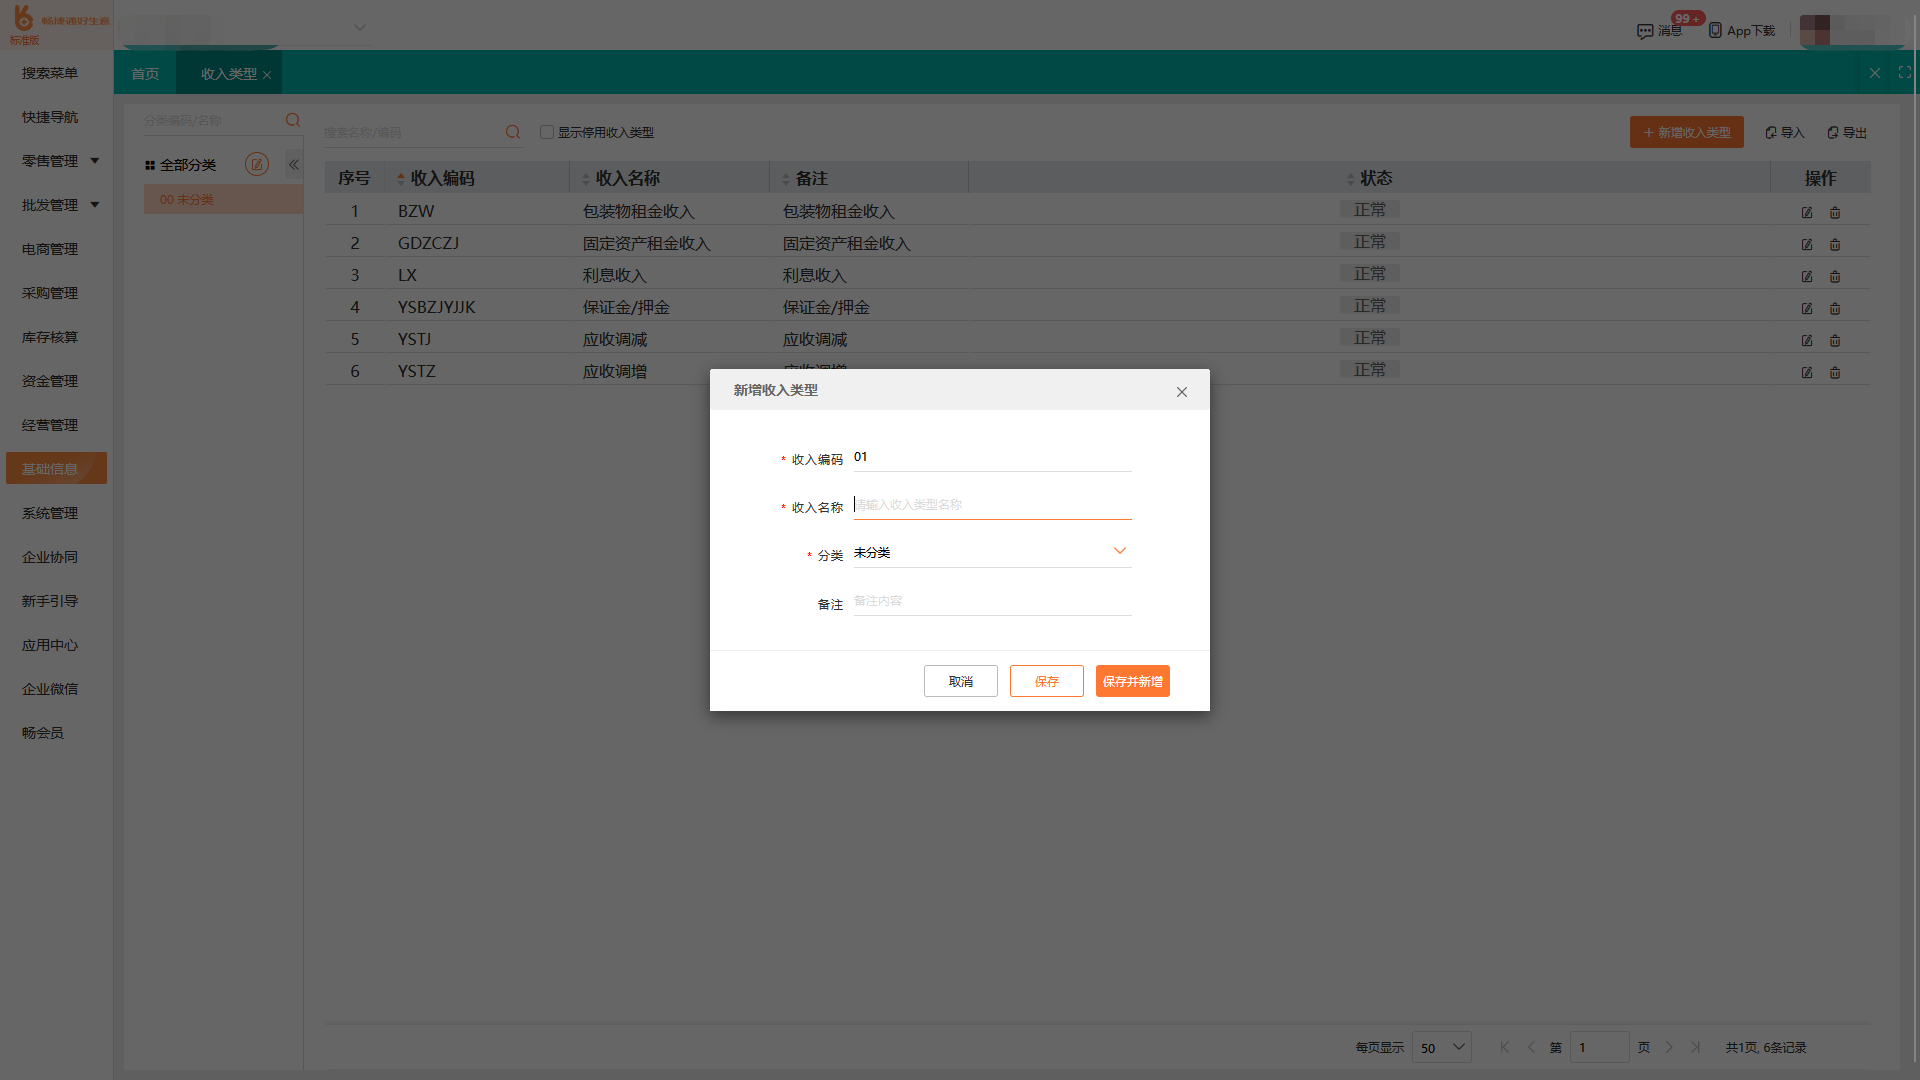Toggle 显示停用收入类型 checkbox
Screen dimensions: 1920x1080
pos(546,132)
